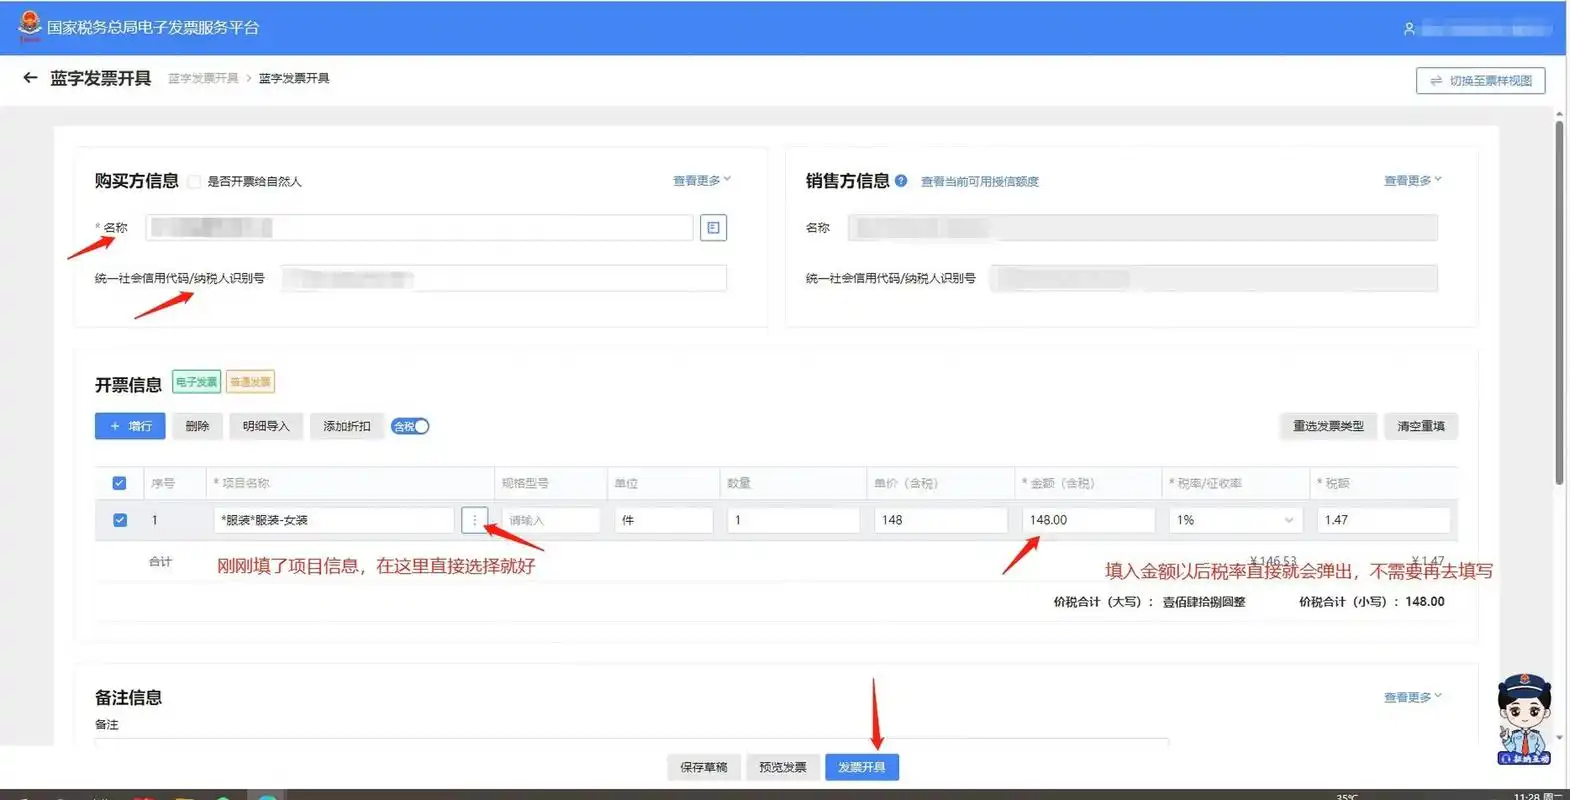Expand 查看更多 in buyer information section

click(701, 181)
